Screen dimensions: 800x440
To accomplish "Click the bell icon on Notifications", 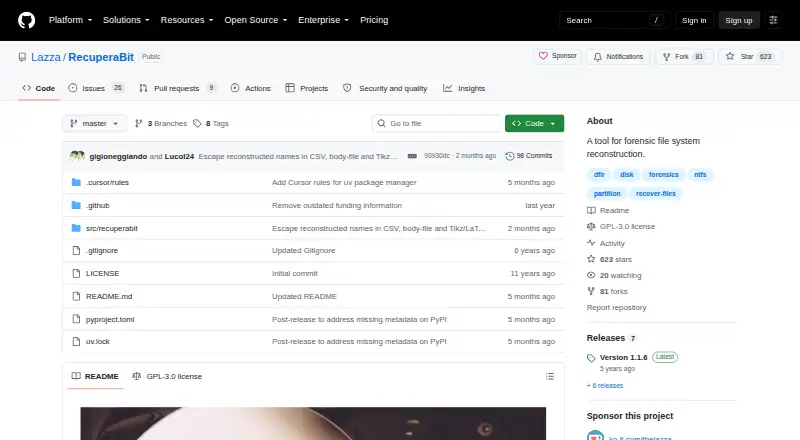I will point(597,57).
